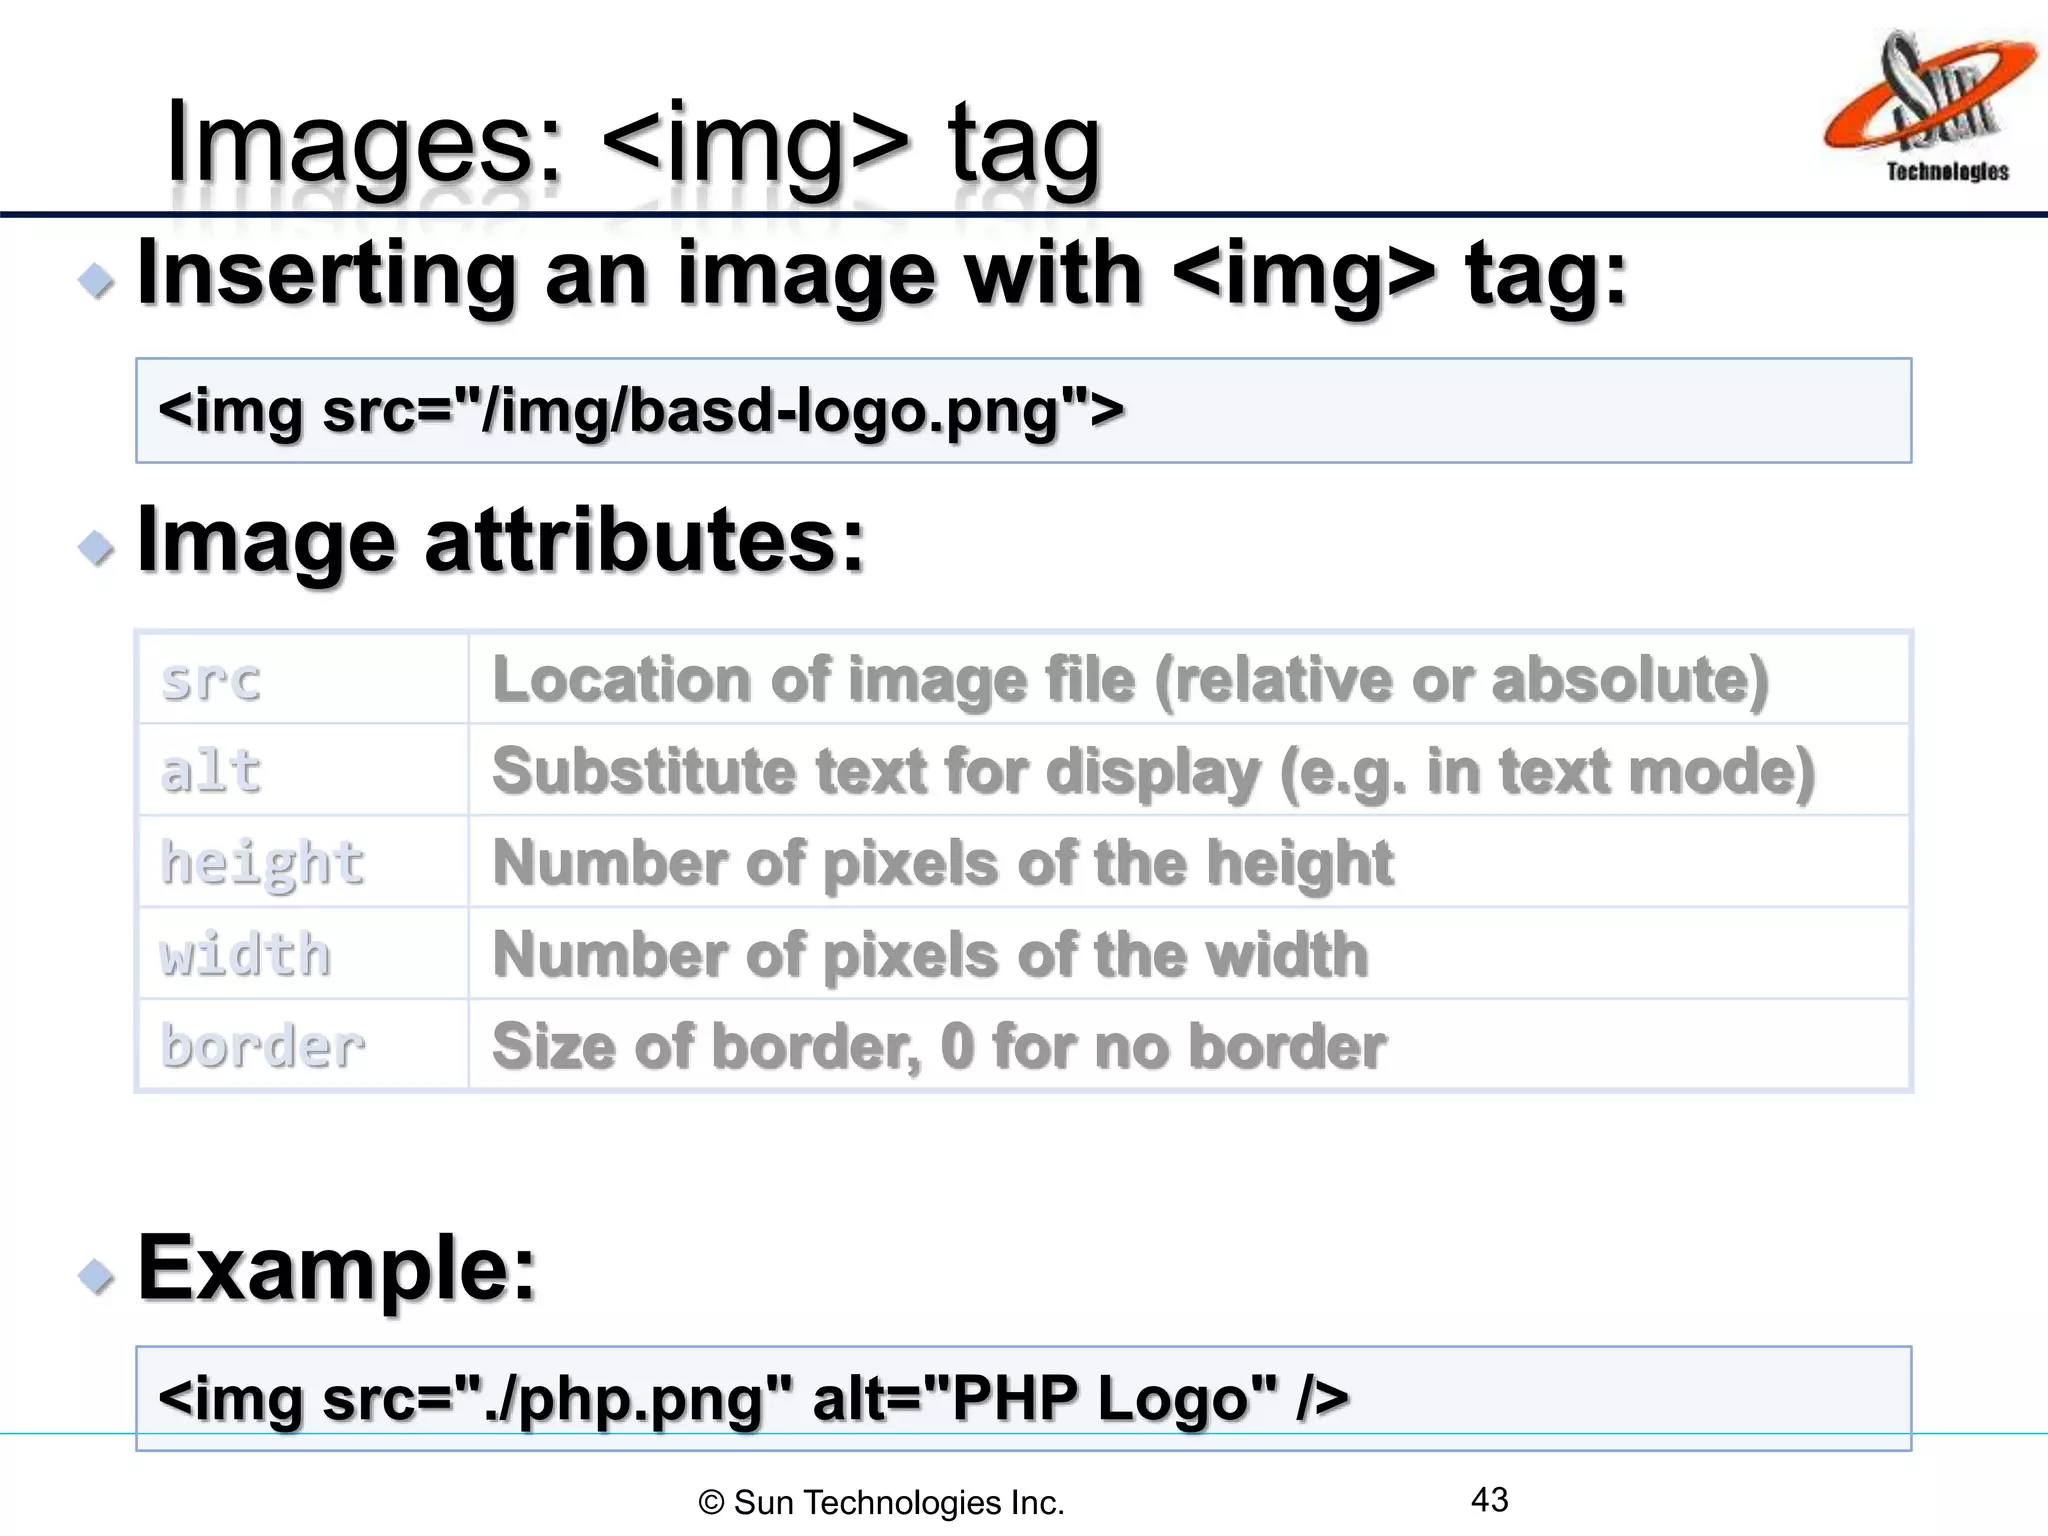This screenshot has height=1536, width=2048.
Task: Click Number of pixels of the width
Action: point(930,954)
